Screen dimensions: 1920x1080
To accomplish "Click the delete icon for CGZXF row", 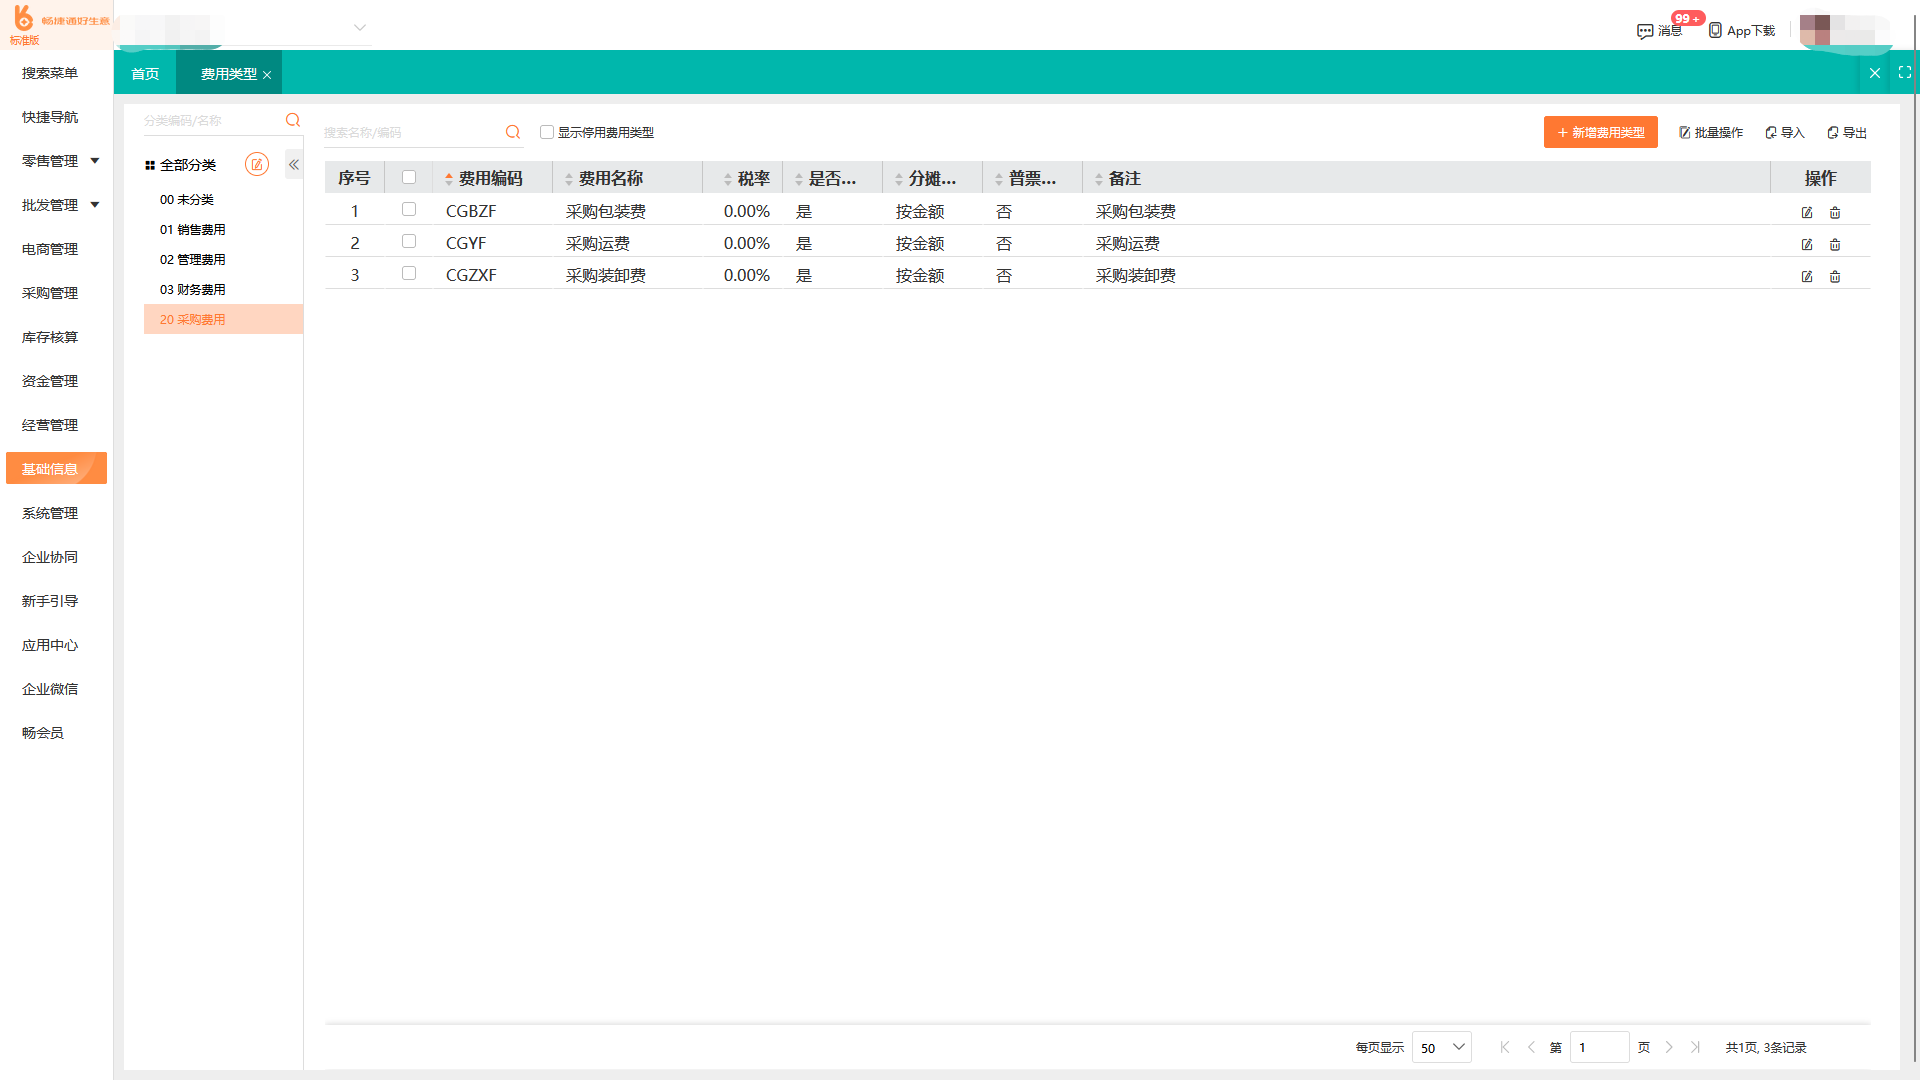I will click(x=1834, y=274).
